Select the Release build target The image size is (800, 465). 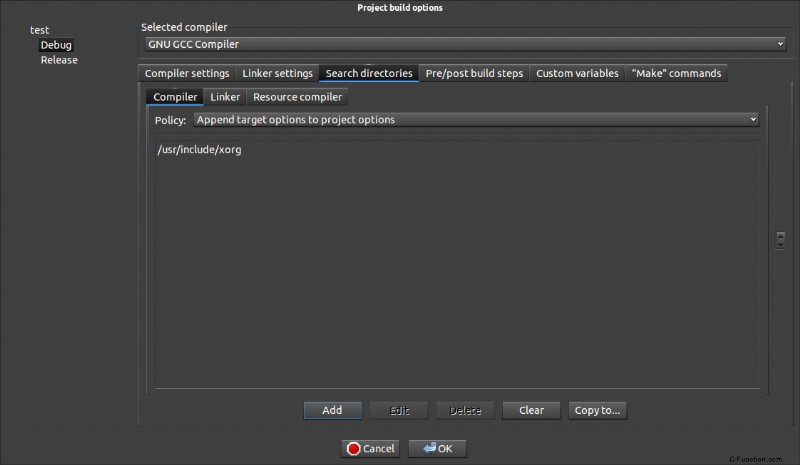click(59, 60)
